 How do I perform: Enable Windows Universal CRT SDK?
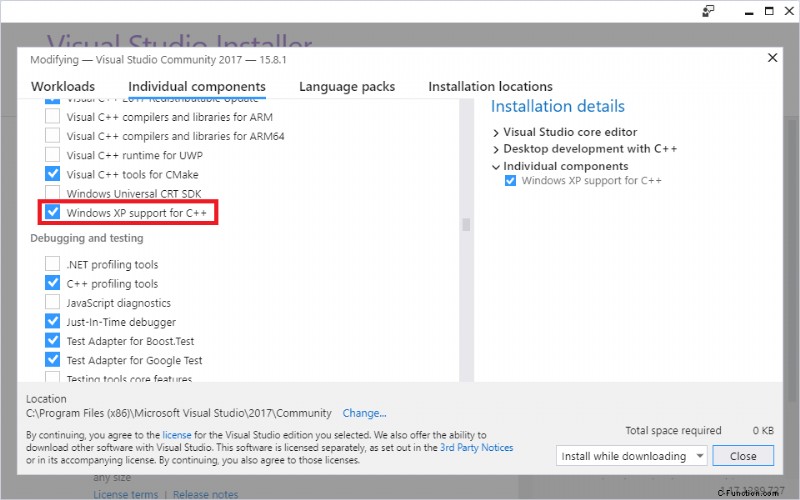53,193
